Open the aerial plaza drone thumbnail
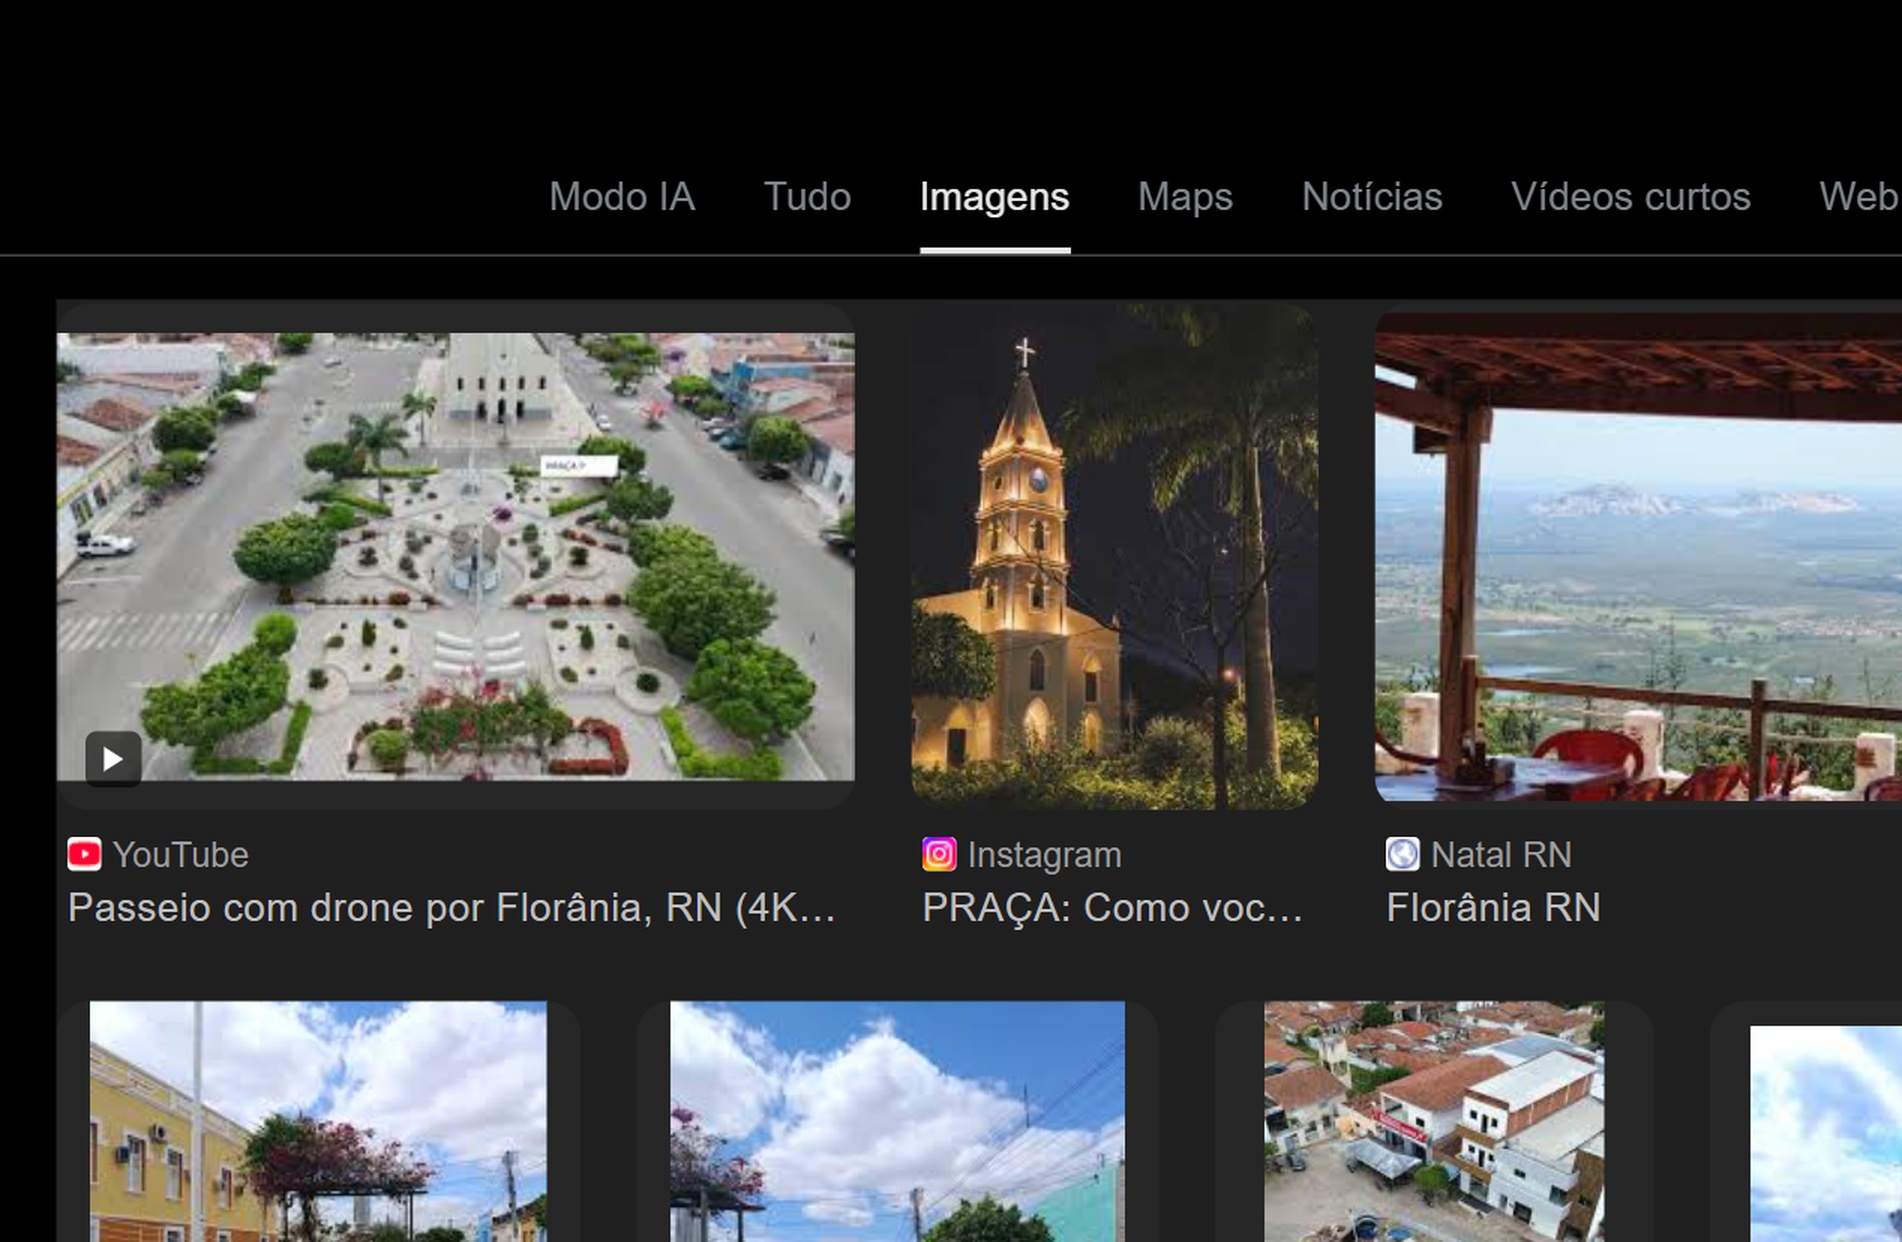The height and width of the screenshot is (1242, 1902). pos(456,556)
